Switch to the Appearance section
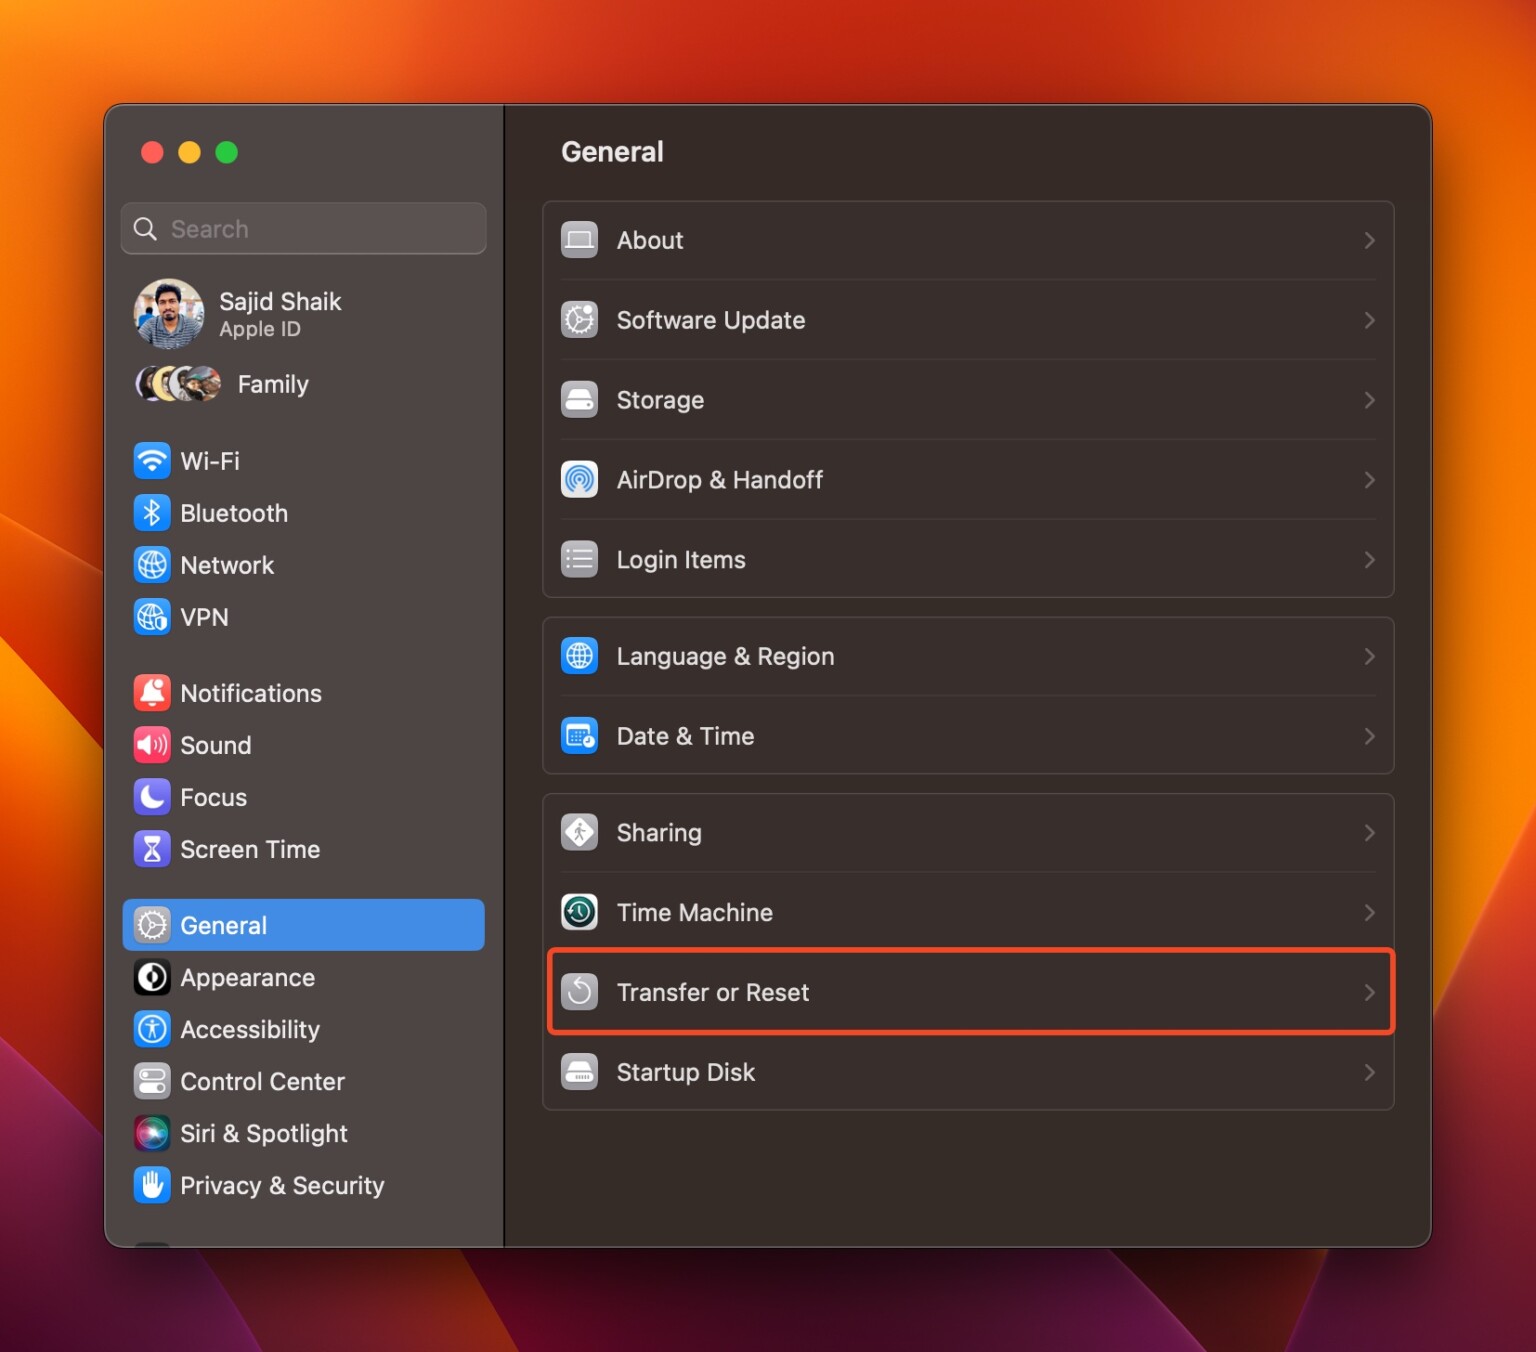1536x1352 pixels. [247, 977]
